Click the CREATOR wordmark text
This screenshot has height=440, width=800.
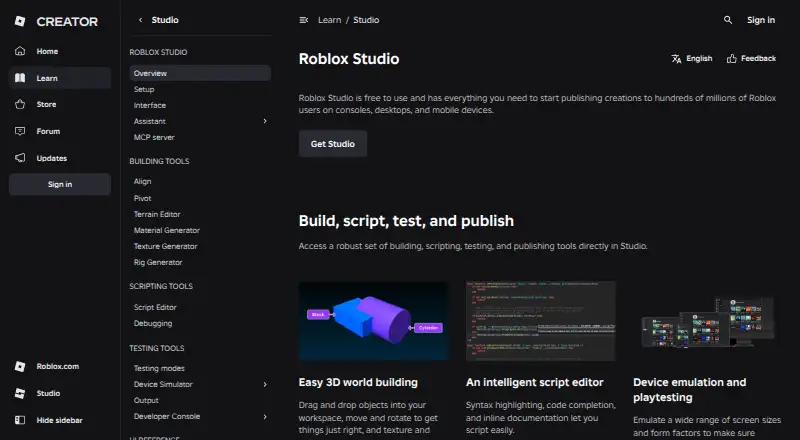tap(67, 21)
